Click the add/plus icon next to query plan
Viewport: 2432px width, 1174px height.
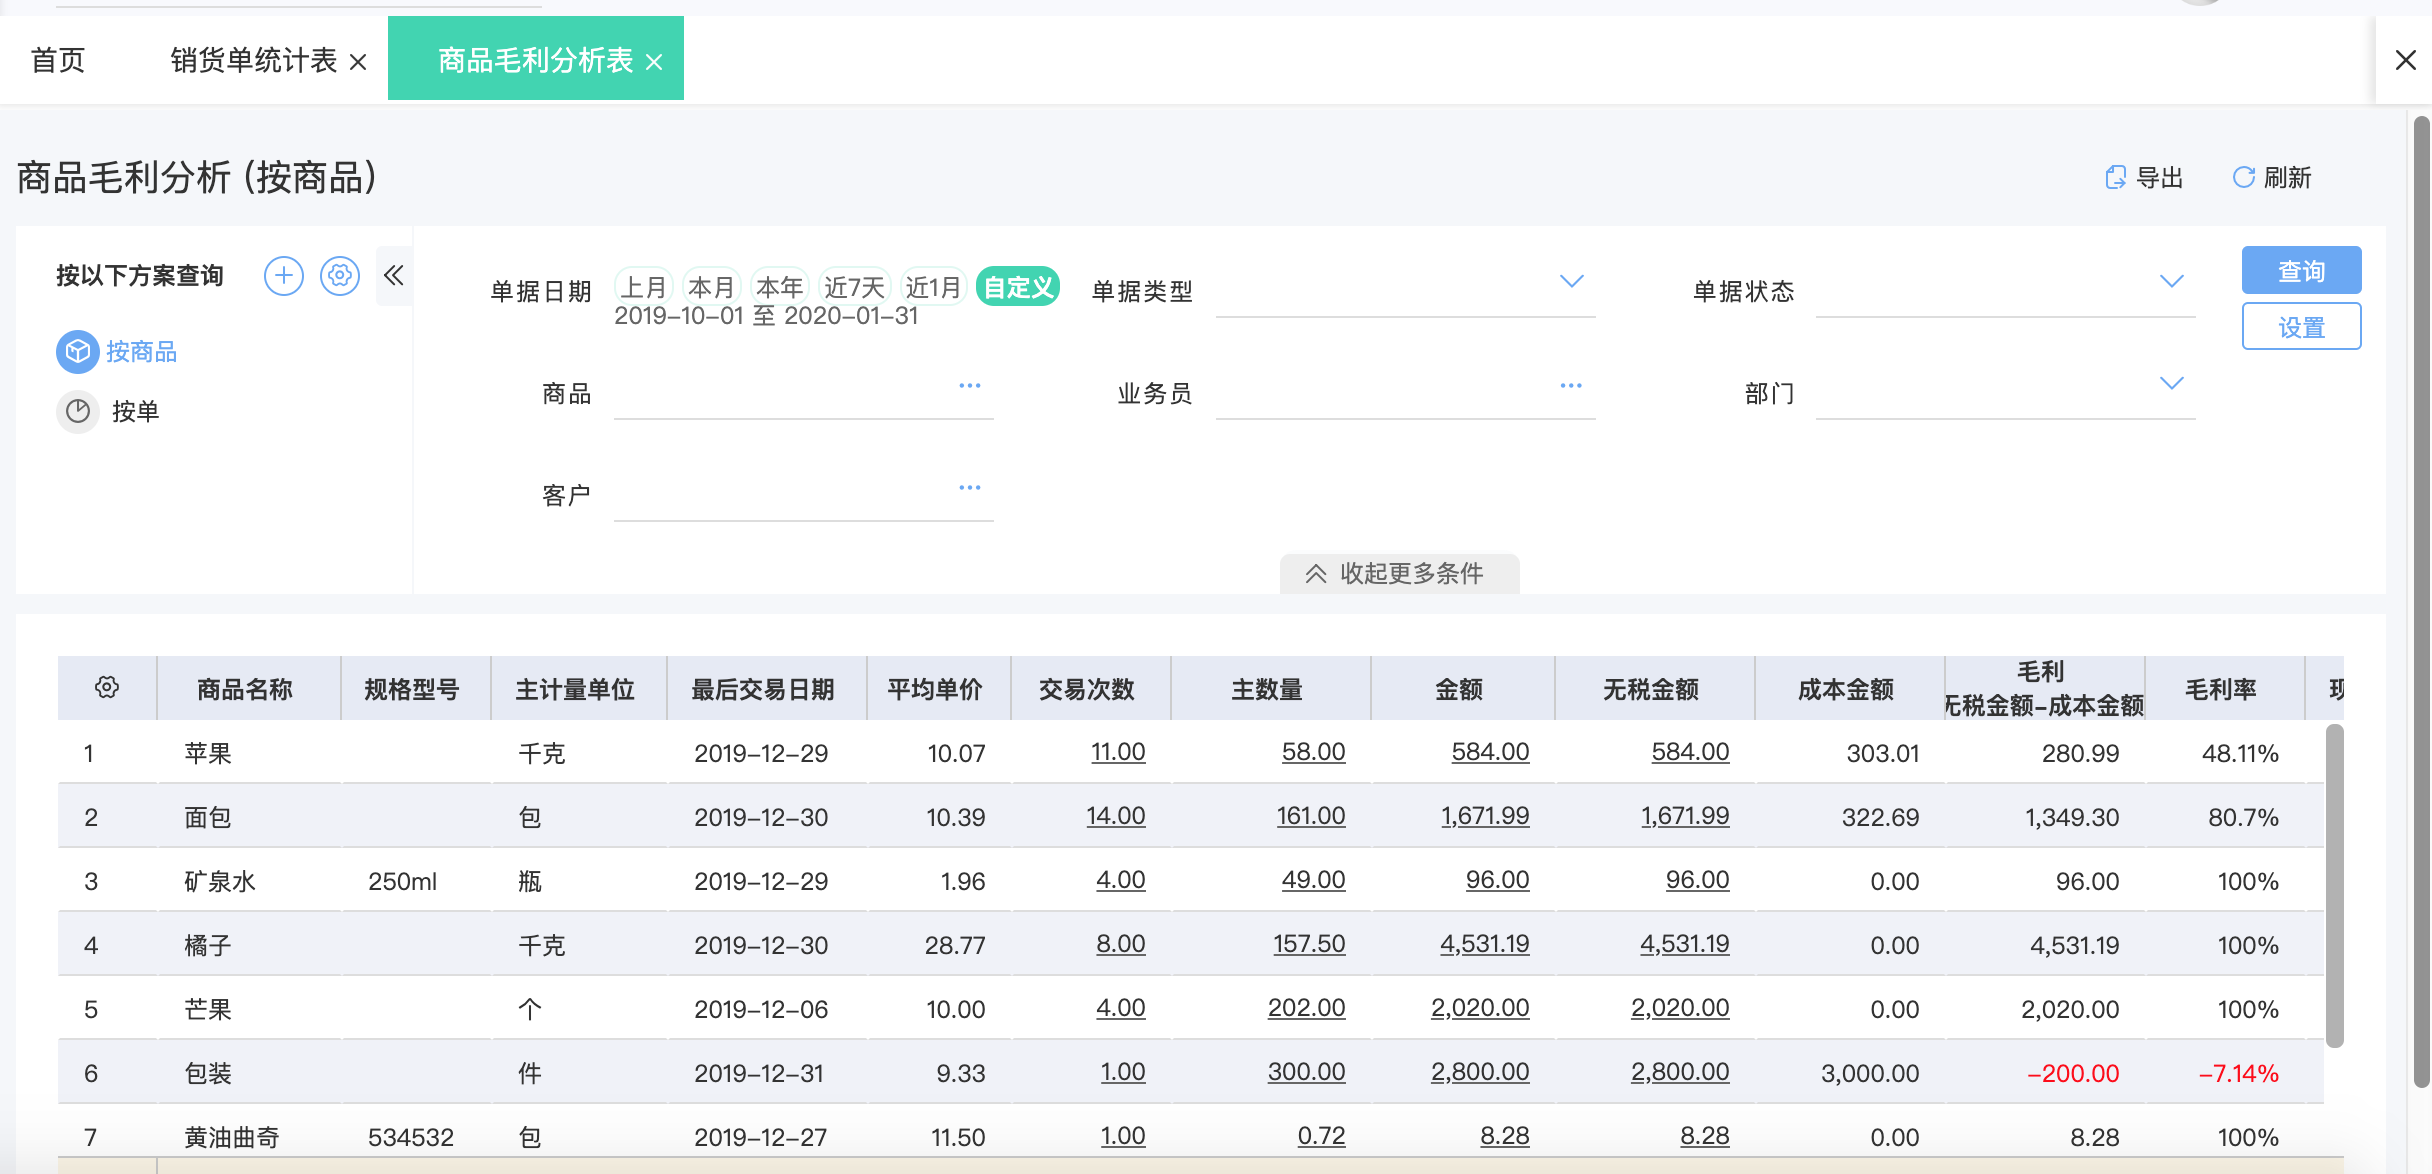[x=284, y=279]
